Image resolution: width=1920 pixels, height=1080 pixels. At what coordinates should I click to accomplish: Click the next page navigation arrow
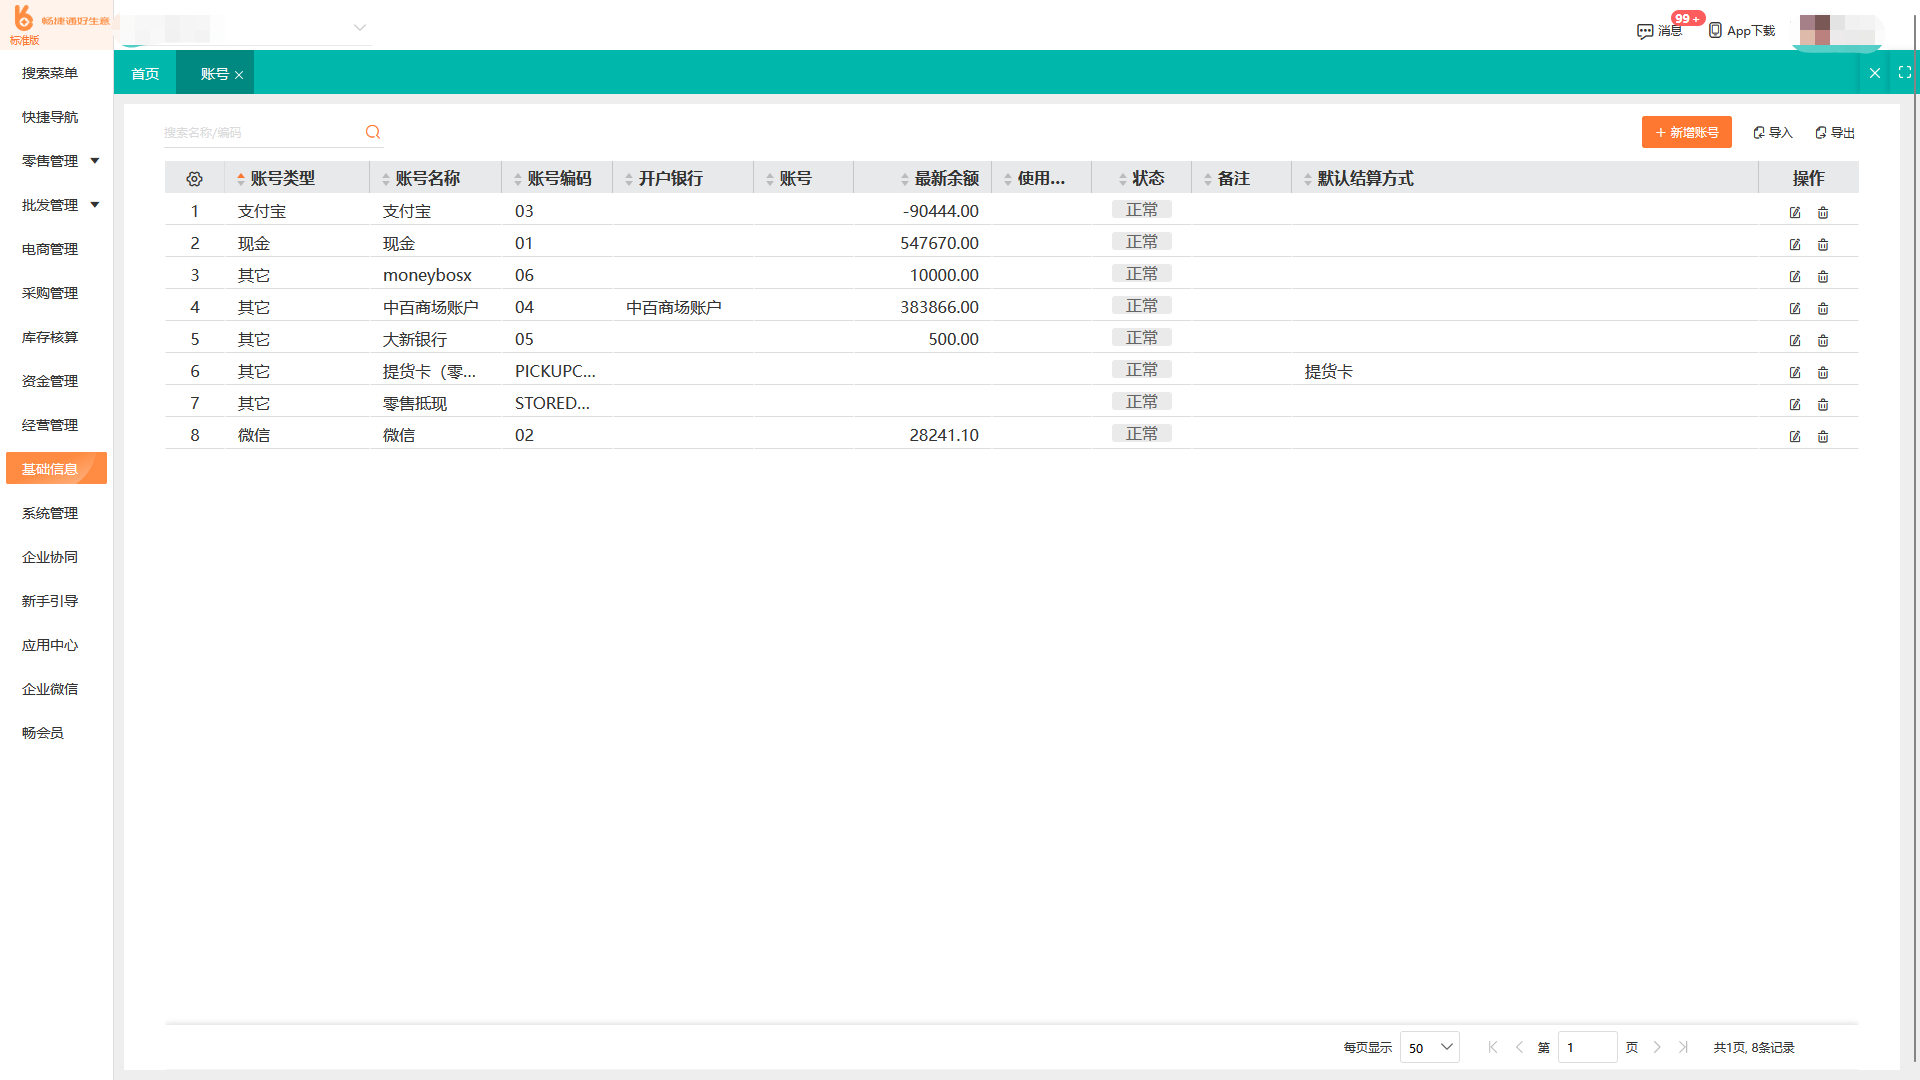tap(1658, 1047)
